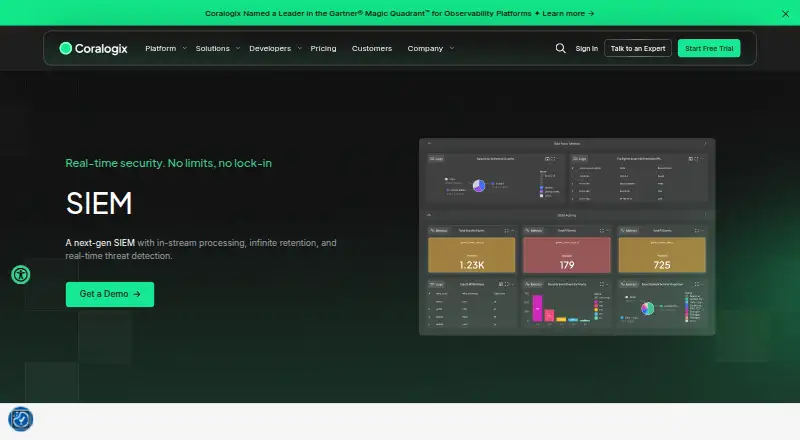
Task: Expand the Company menu chevron
Action: coord(452,48)
